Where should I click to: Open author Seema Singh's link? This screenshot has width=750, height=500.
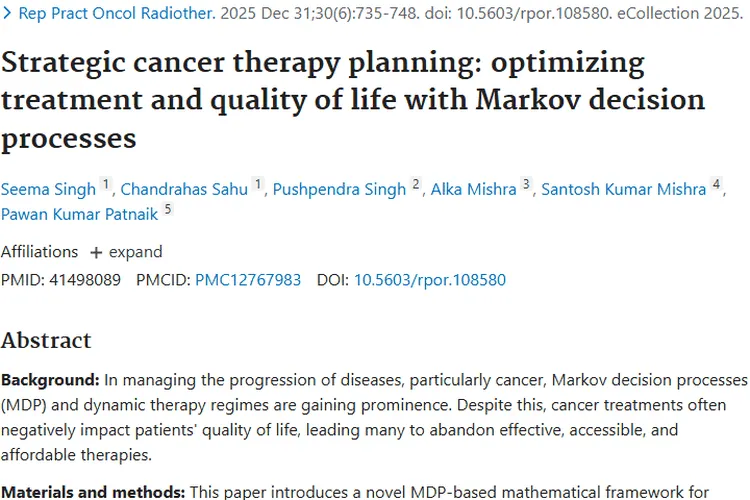click(48, 189)
